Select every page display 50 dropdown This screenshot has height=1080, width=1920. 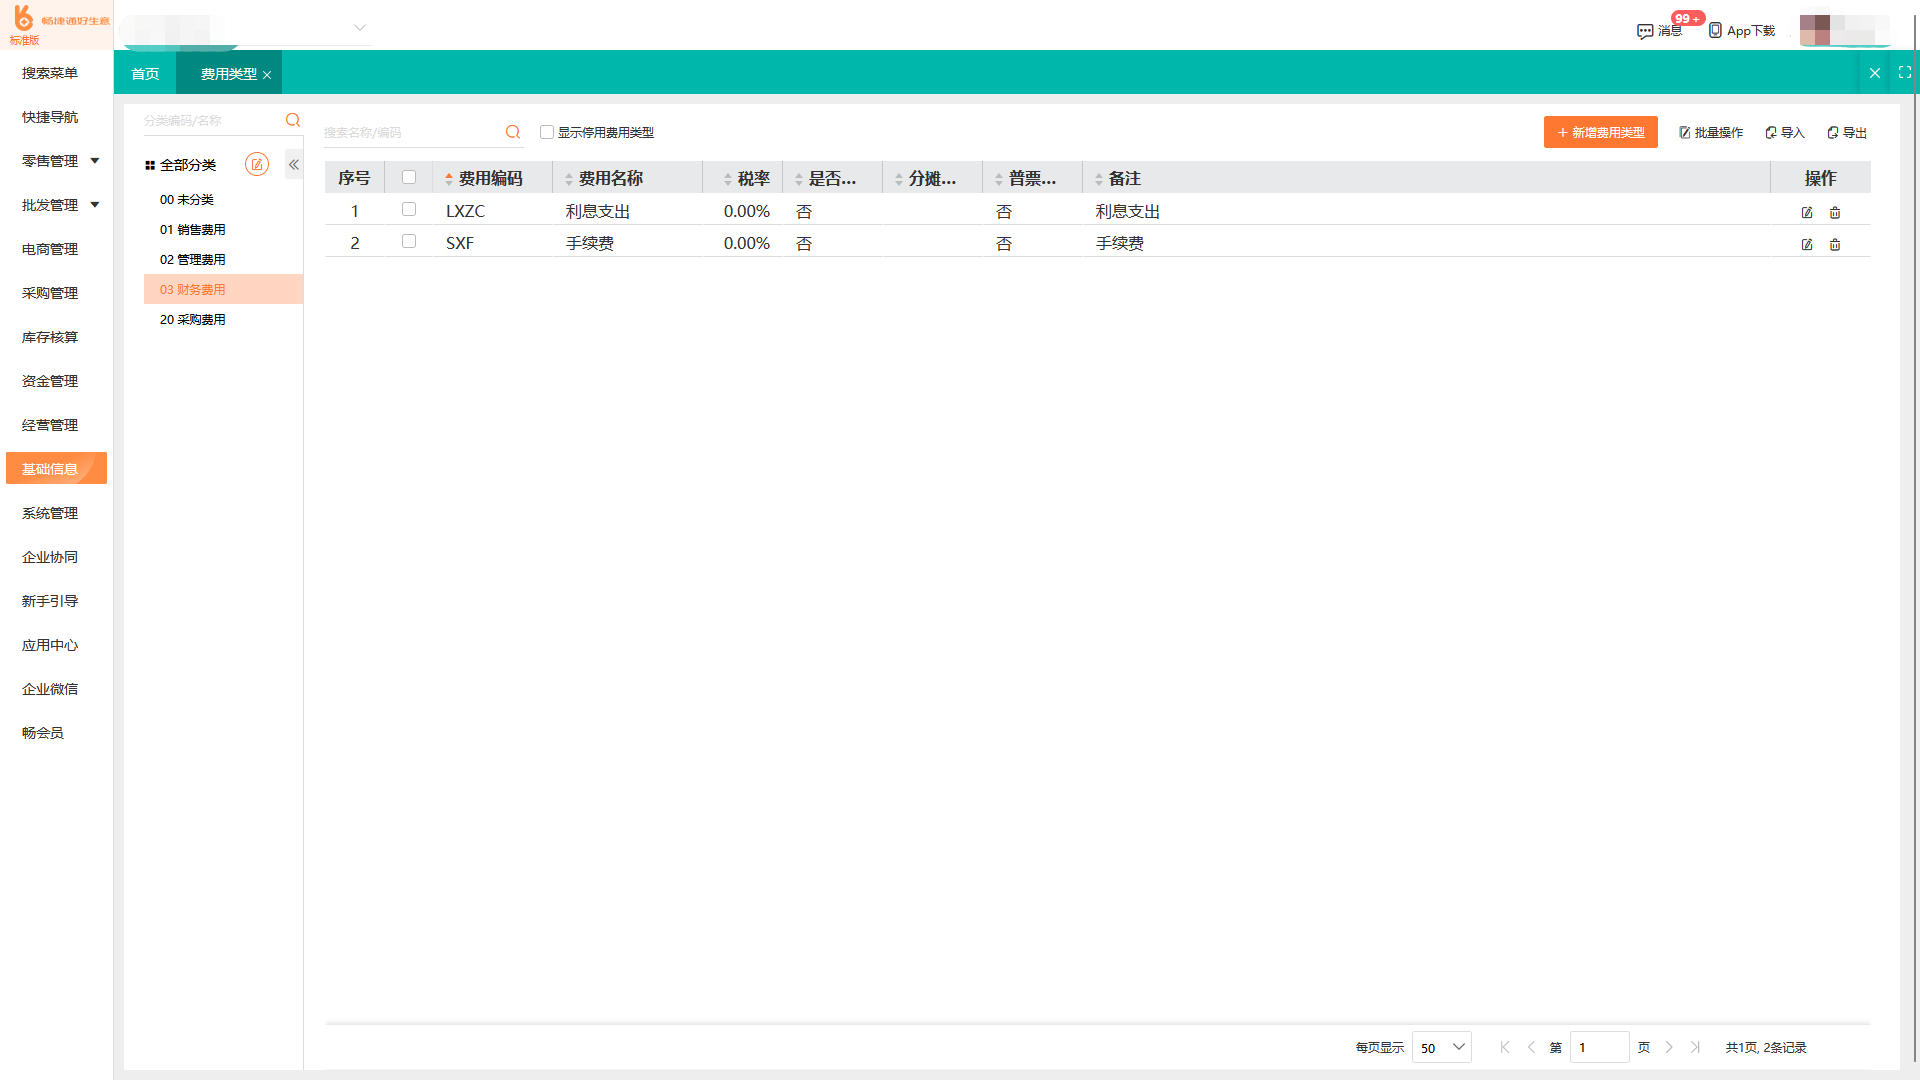tap(1440, 1047)
